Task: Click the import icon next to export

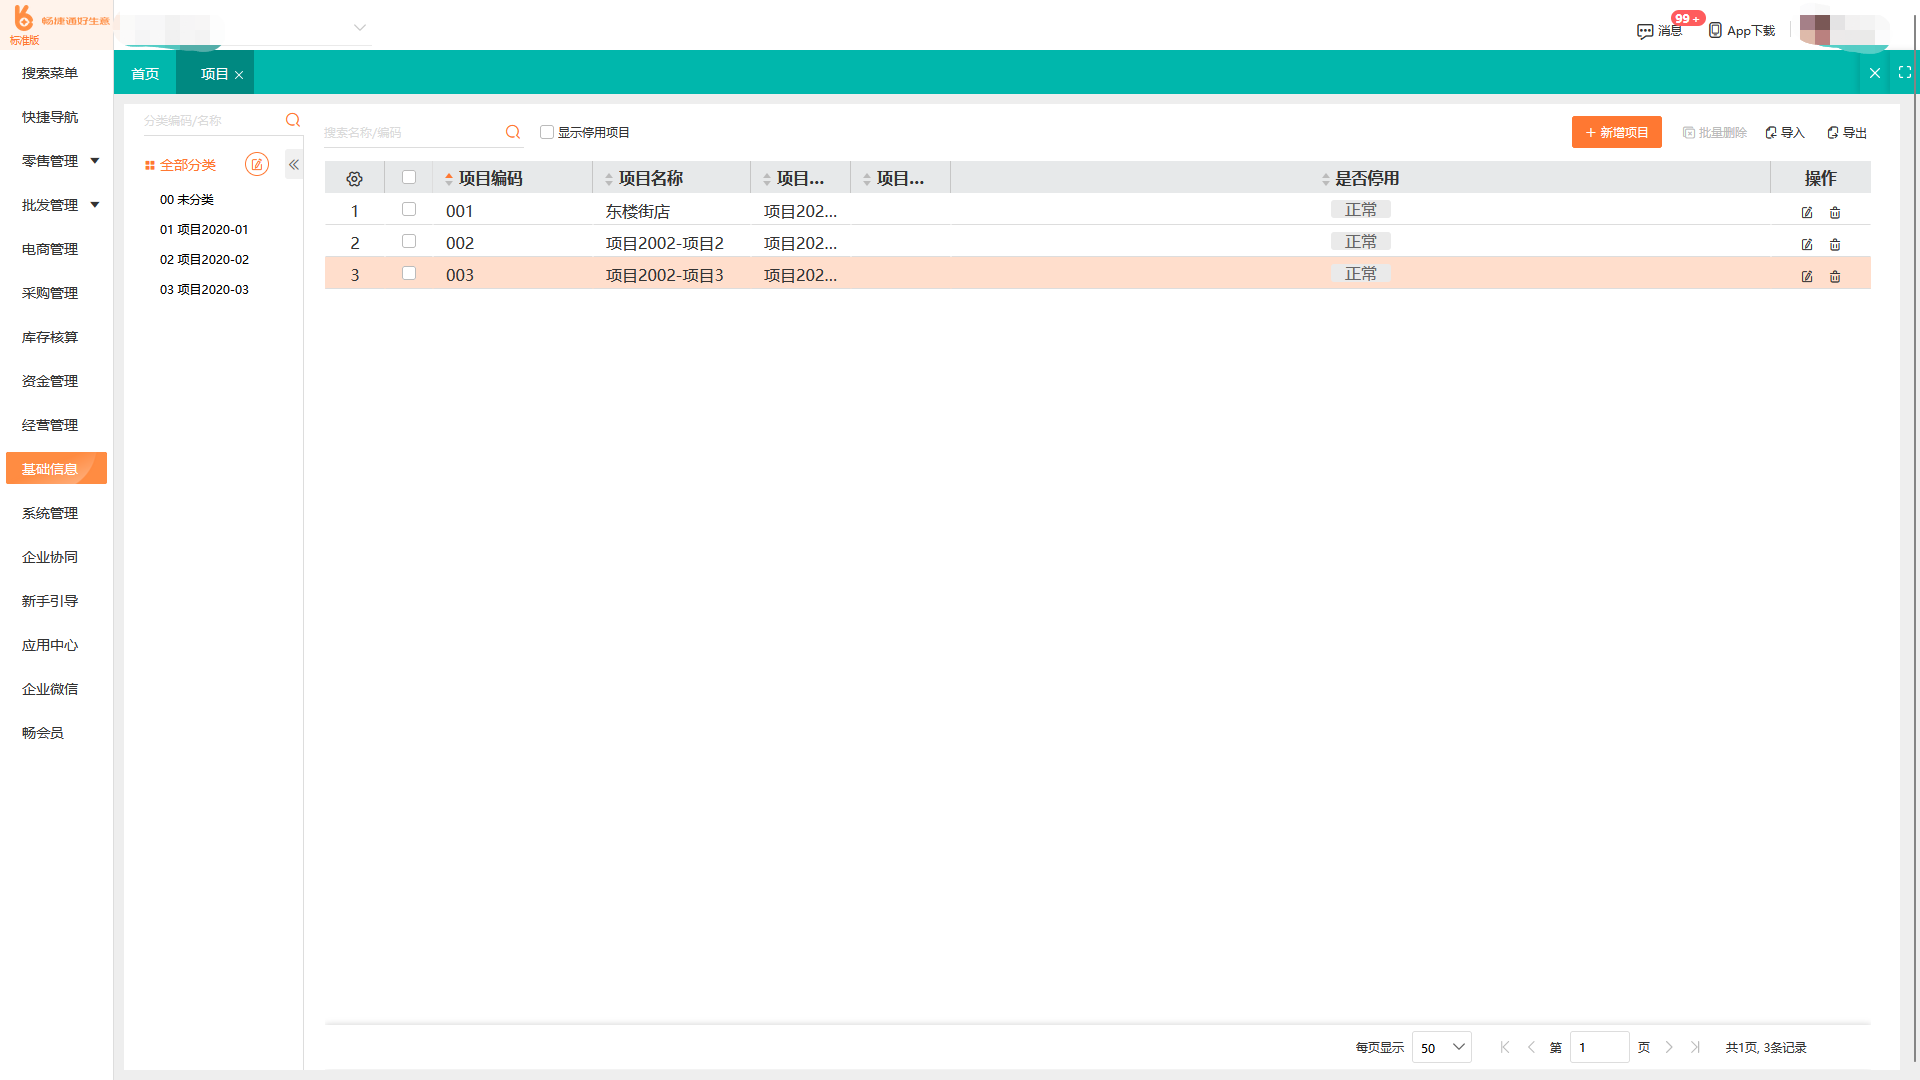Action: pos(1787,132)
